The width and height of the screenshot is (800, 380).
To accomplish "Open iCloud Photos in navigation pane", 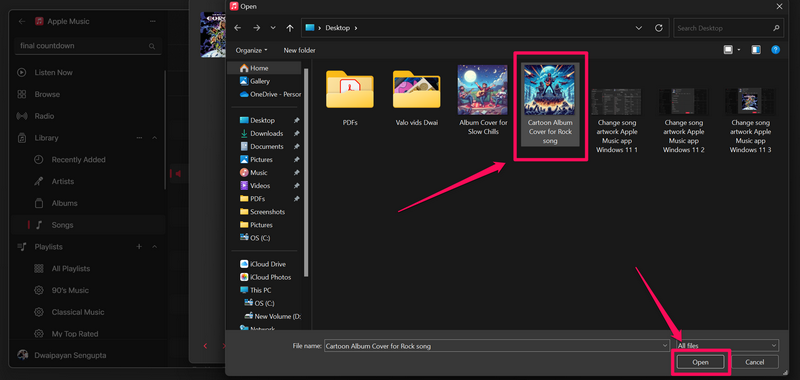I will 264,277.
